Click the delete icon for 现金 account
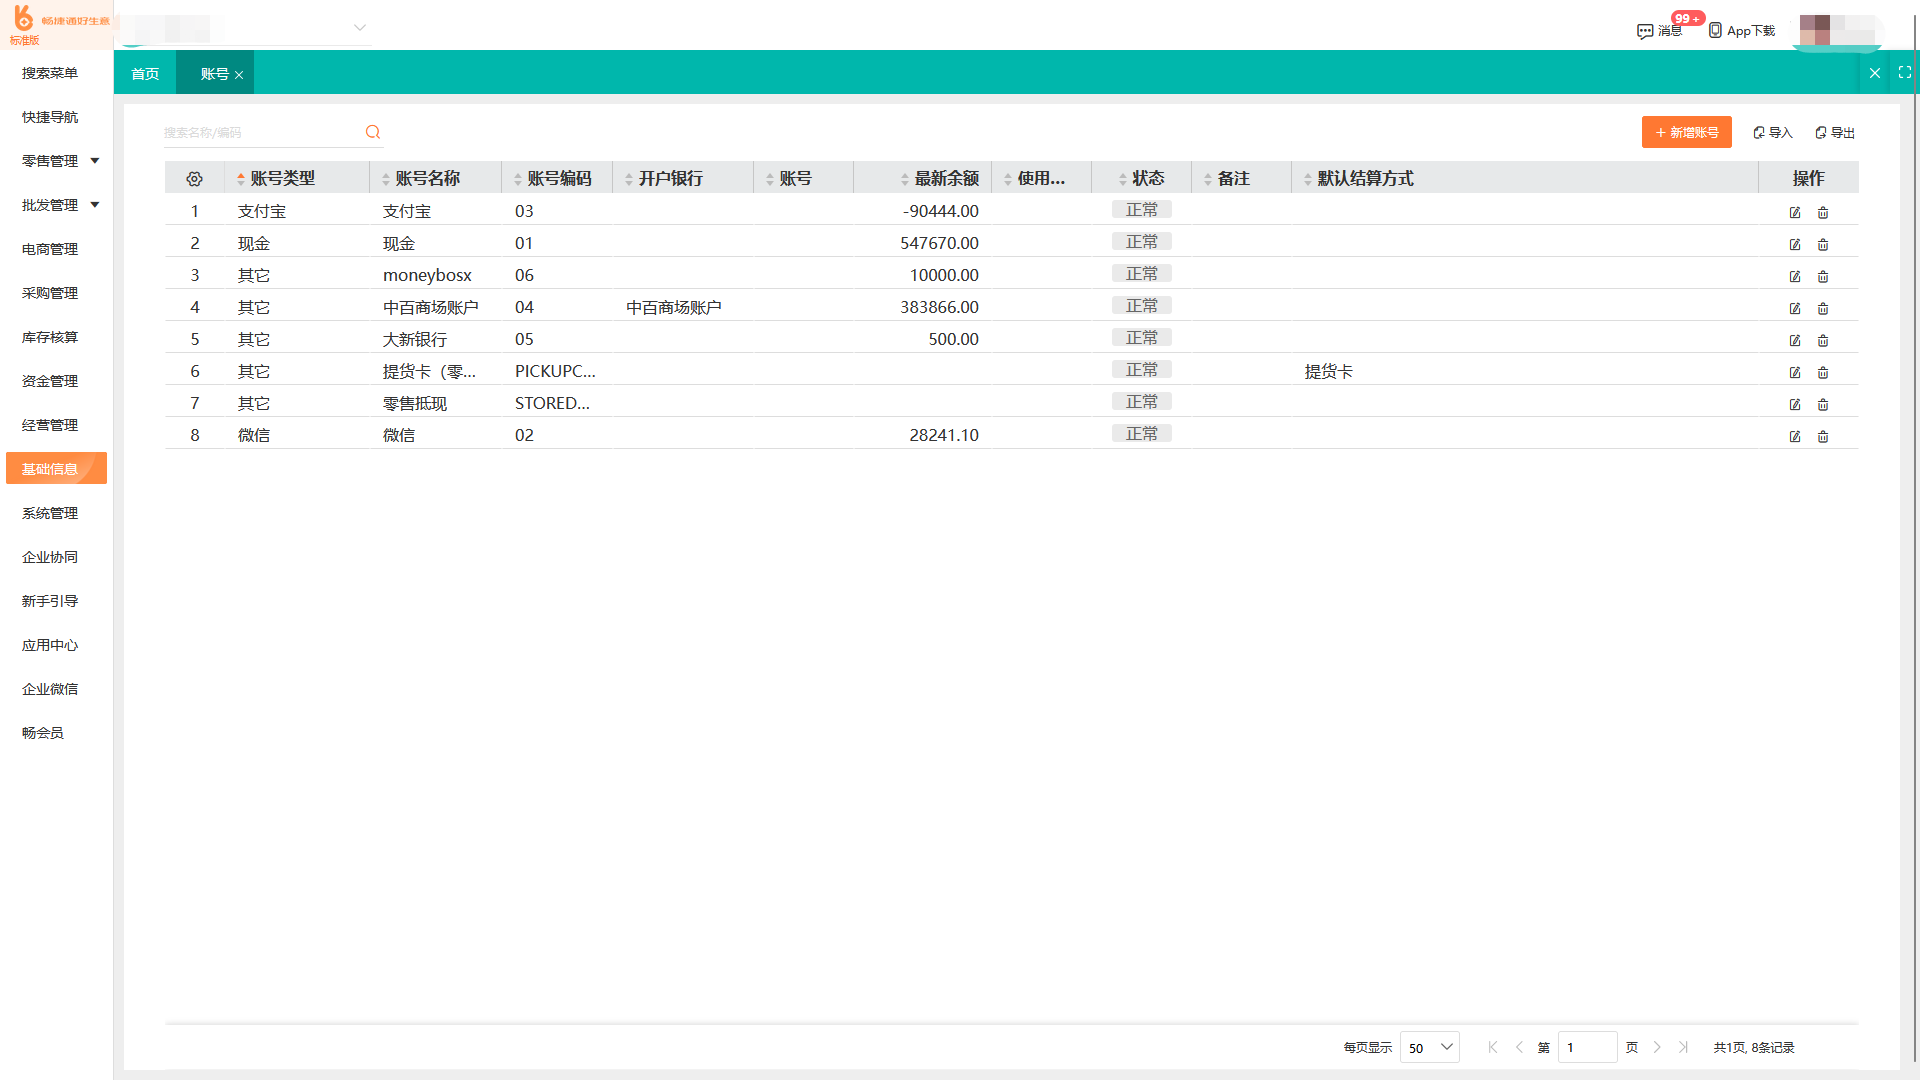Screen dimensions: 1920x1080 (x=1824, y=243)
